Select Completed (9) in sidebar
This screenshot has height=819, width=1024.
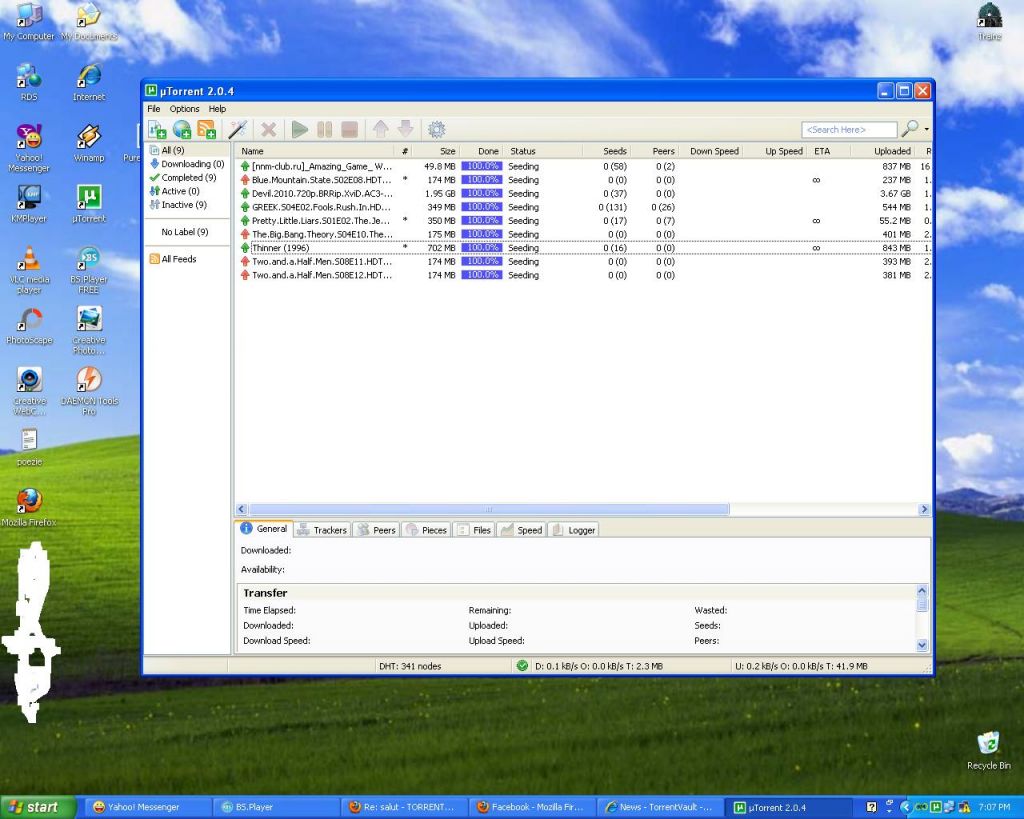point(188,178)
